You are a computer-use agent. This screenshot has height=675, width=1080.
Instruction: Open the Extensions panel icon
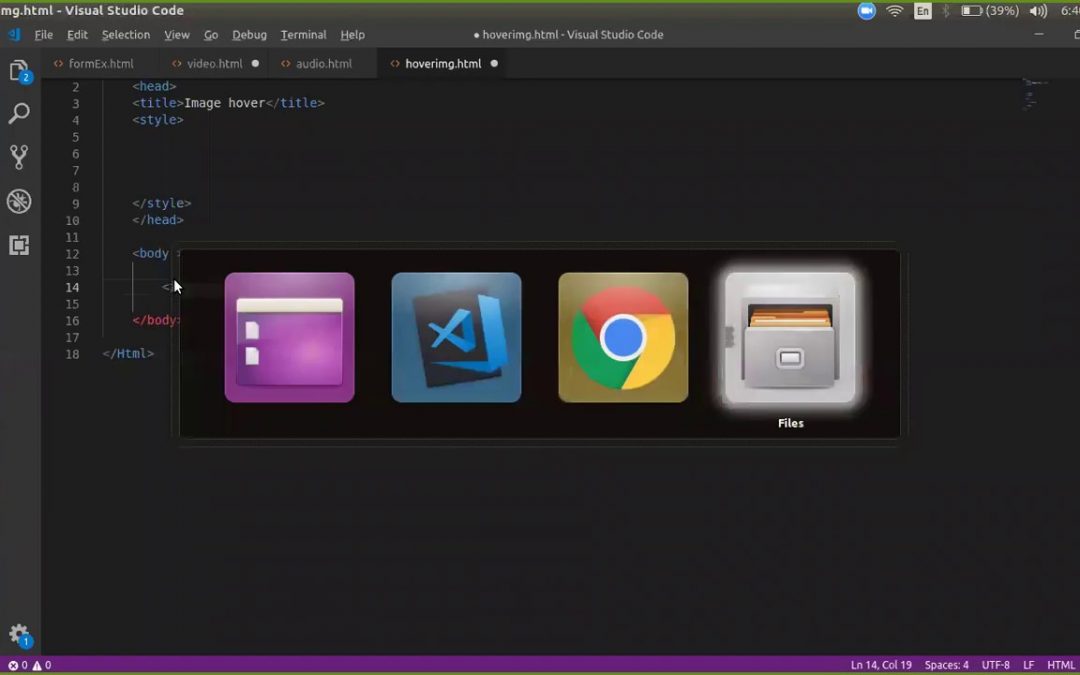[19, 244]
